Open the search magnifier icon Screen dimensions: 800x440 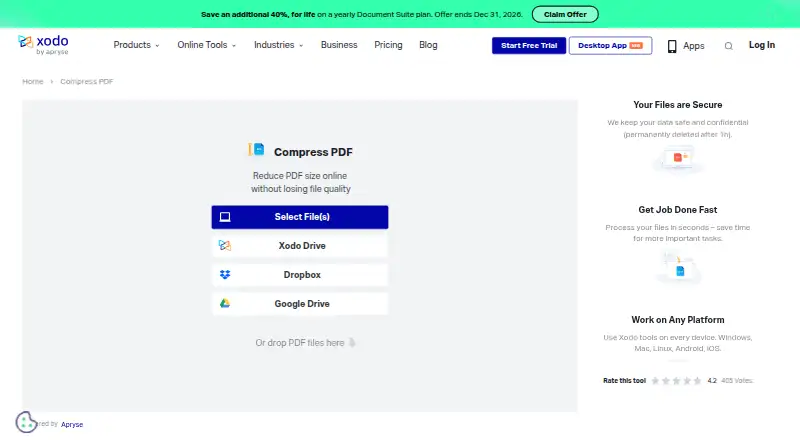pos(729,46)
